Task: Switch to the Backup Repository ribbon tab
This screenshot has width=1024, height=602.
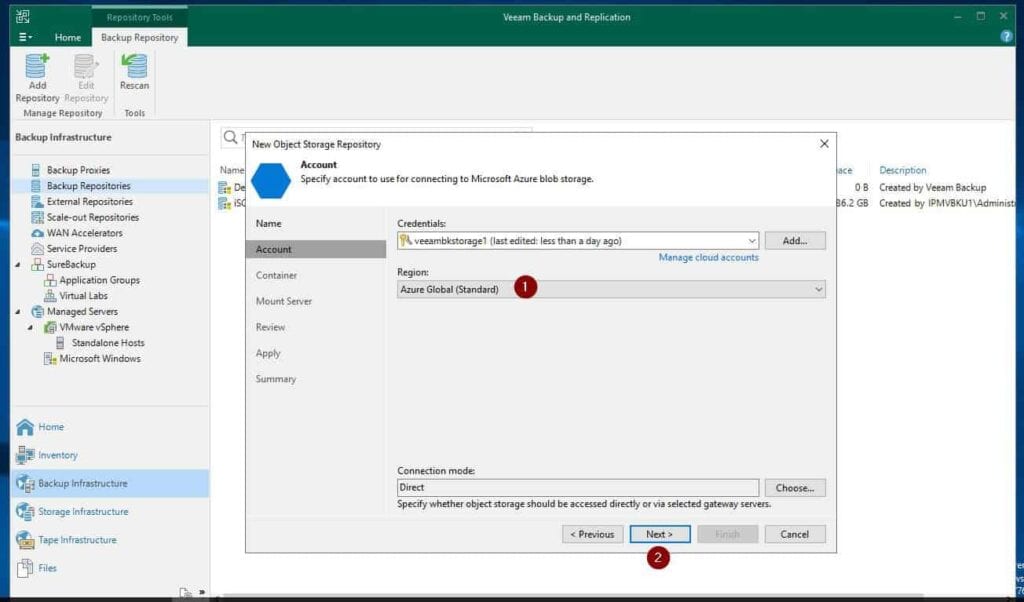Action: tap(140, 36)
